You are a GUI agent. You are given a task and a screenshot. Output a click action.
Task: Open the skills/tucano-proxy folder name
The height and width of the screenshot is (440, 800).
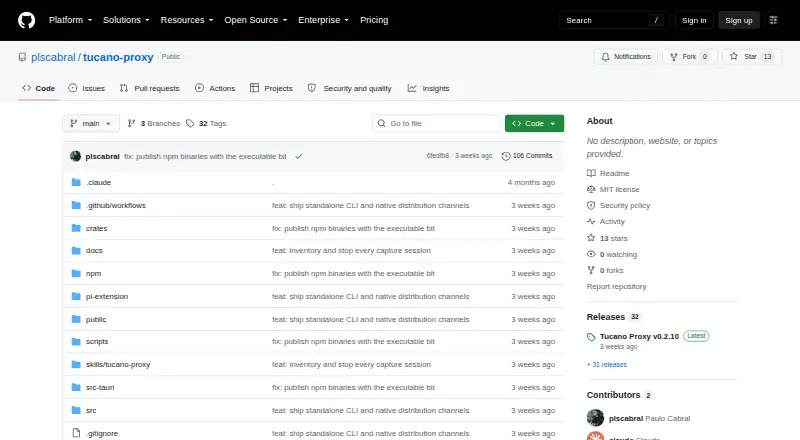(x=118, y=364)
